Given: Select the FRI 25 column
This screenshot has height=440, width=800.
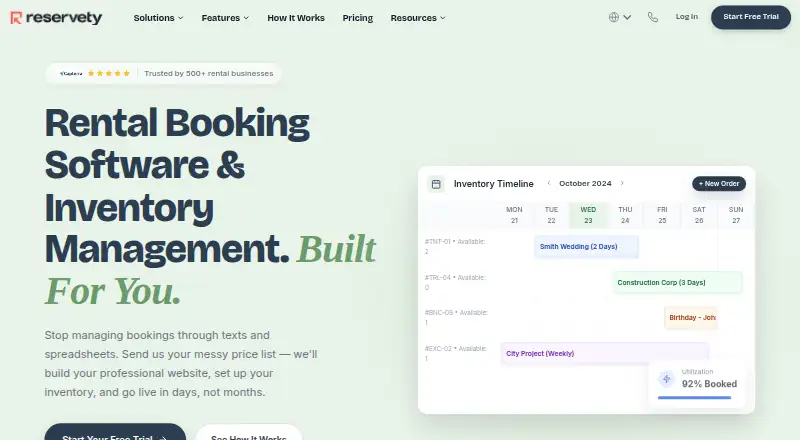Looking at the screenshot, I should 662,215.
